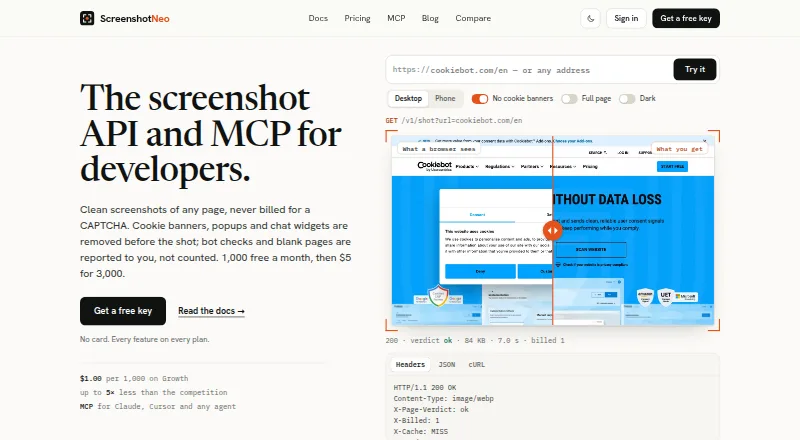Open the Blog link
The width and height of the screenshot is (800, 440).
tap(430, 18)
